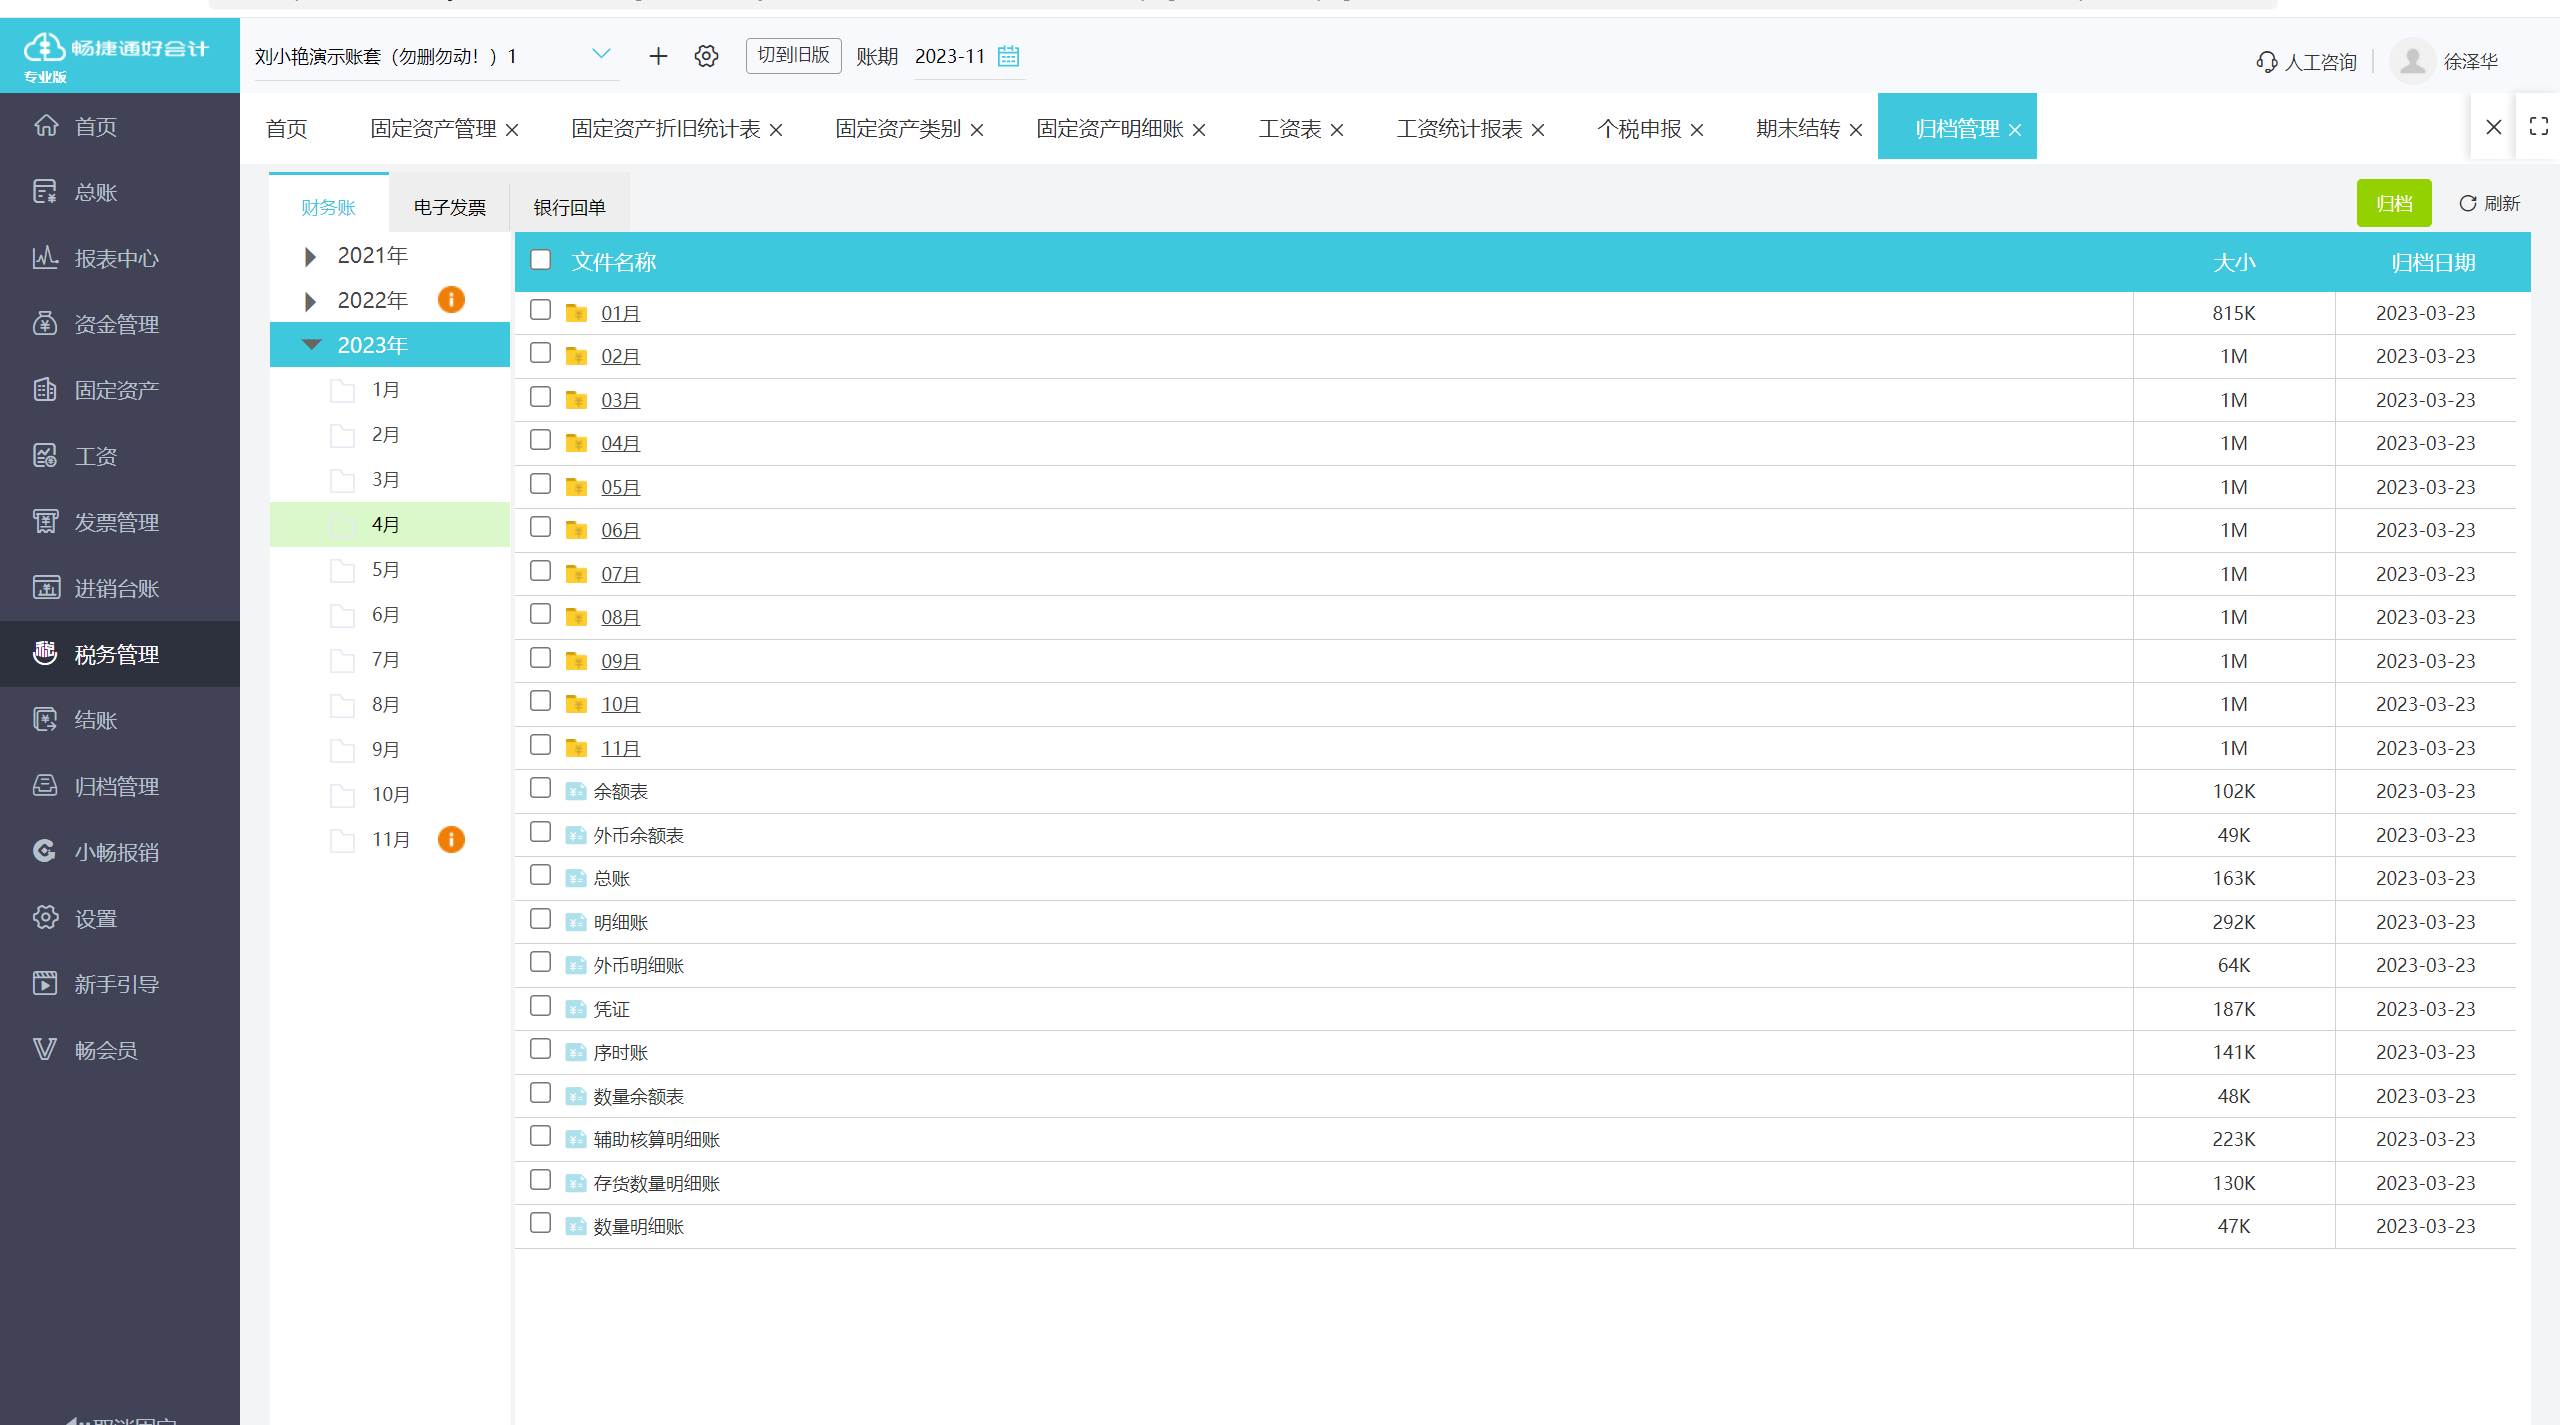Image resolution: width=2560 pixels, height=1425 pixels.
Task: Open 固定资产 sidebar icon
Action: (x=47, y=390)
